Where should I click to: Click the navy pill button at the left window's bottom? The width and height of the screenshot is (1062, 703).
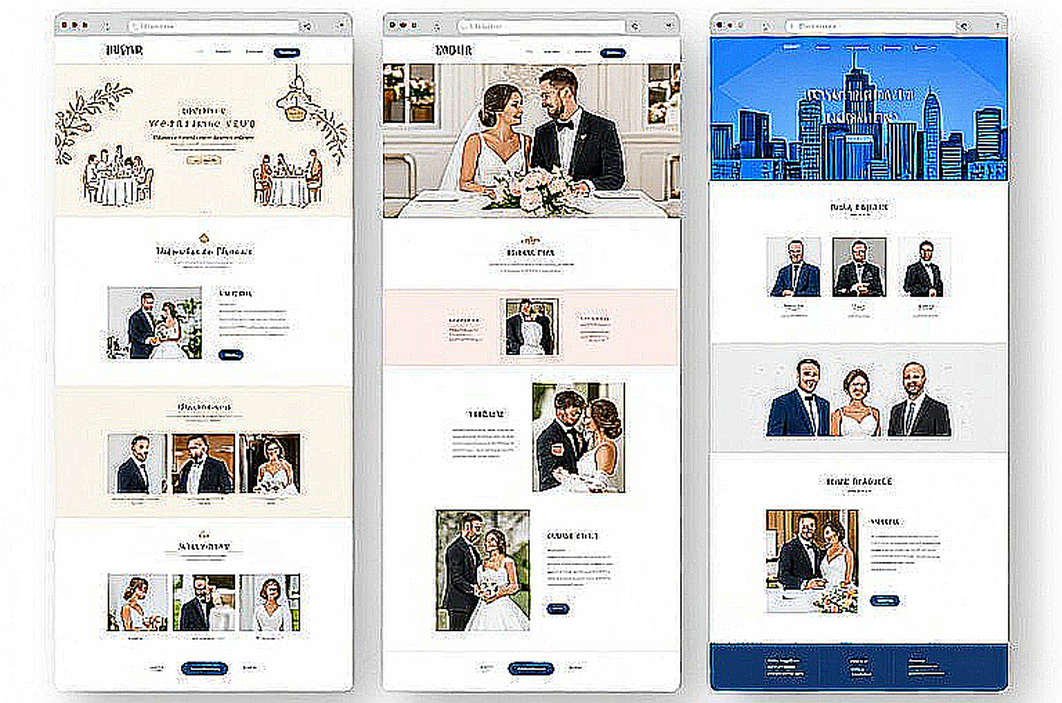point(205,668)
